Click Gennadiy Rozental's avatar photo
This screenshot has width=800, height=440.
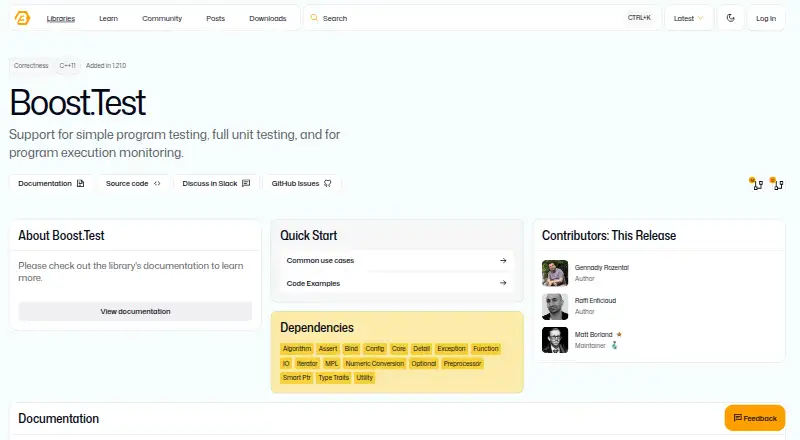[x=555, y=273]
